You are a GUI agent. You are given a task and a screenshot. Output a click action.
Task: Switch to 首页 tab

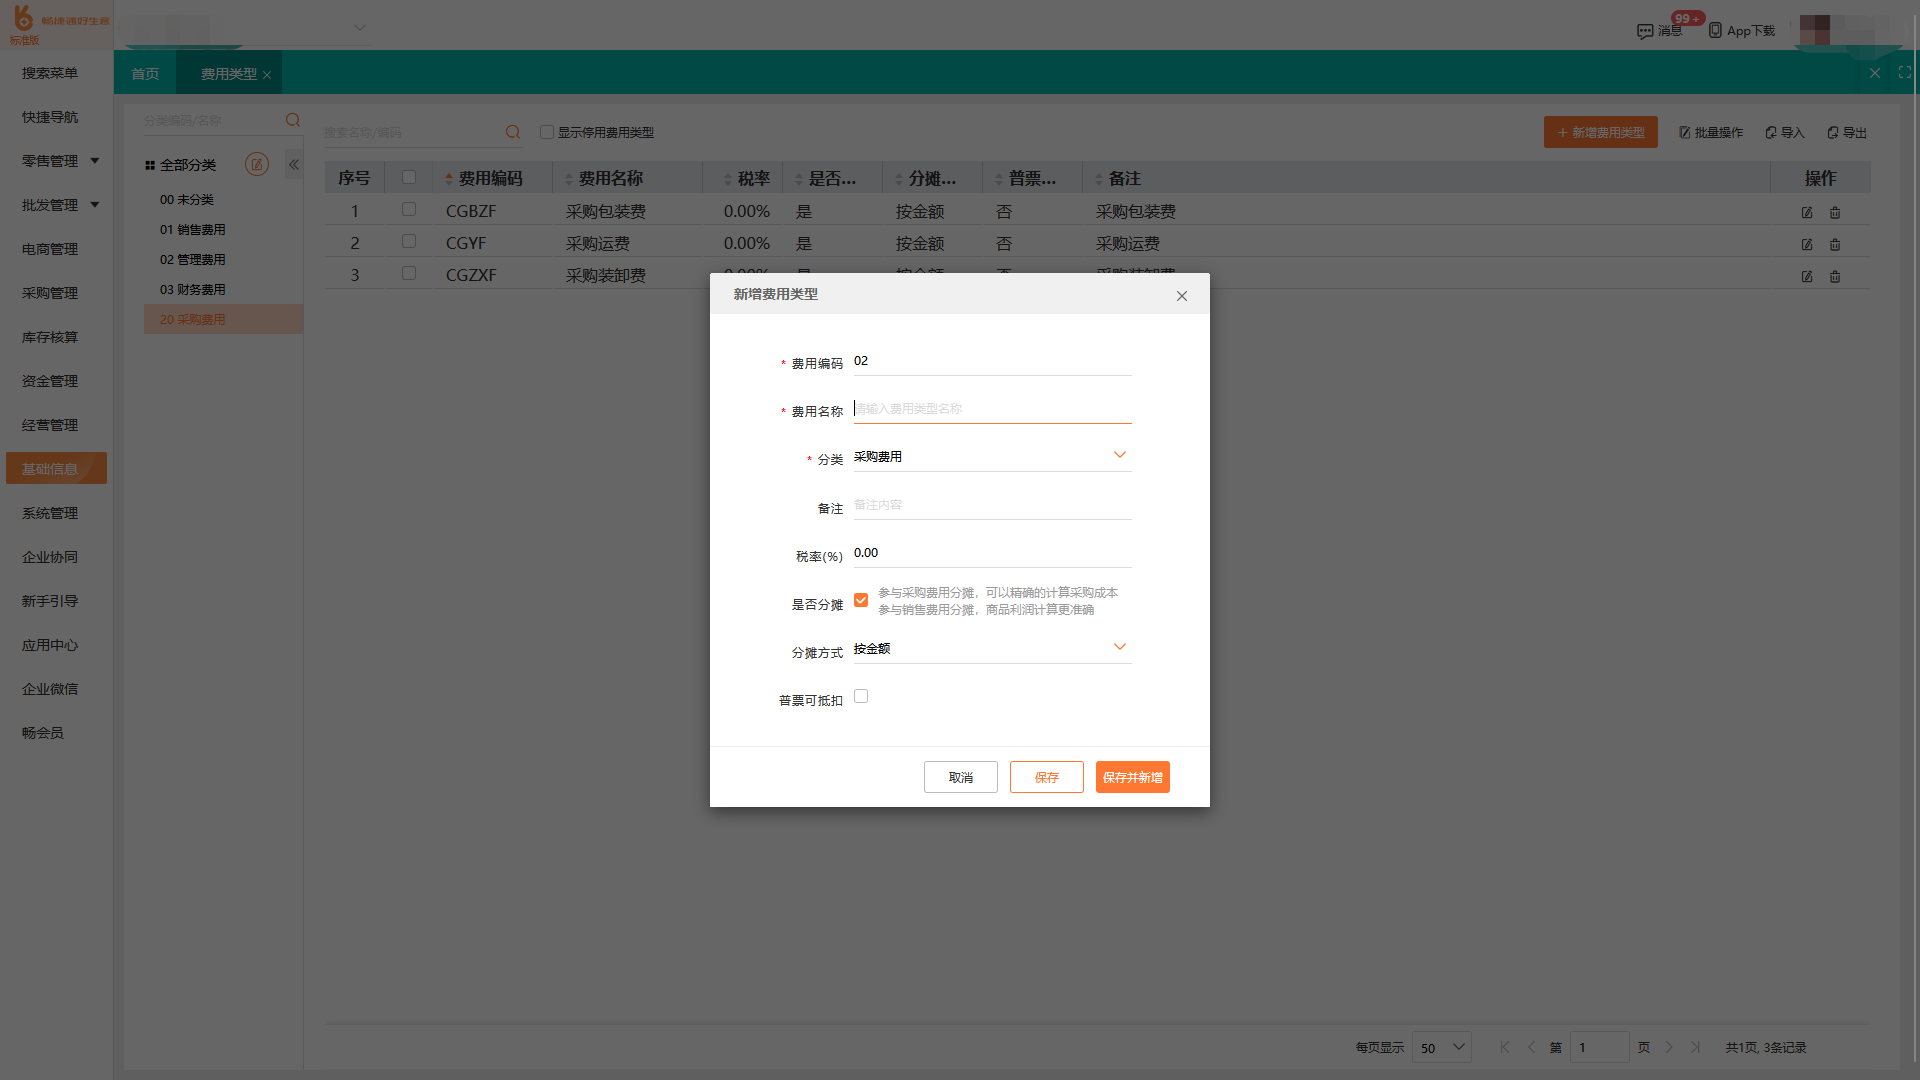coord(144,73)
